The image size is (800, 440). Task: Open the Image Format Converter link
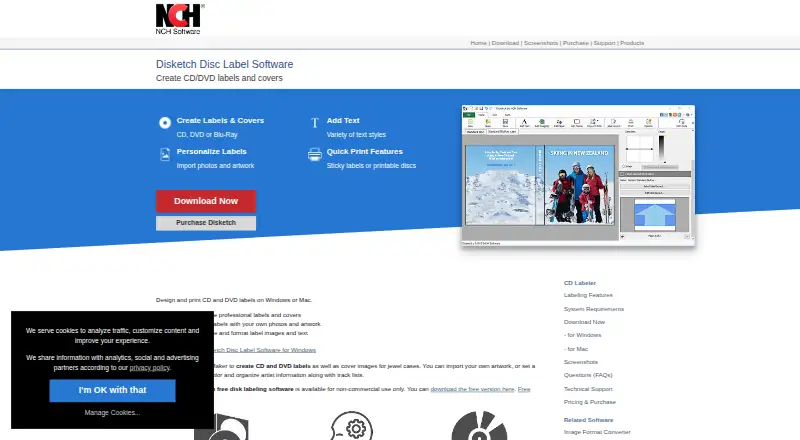(x=597, y=432)
